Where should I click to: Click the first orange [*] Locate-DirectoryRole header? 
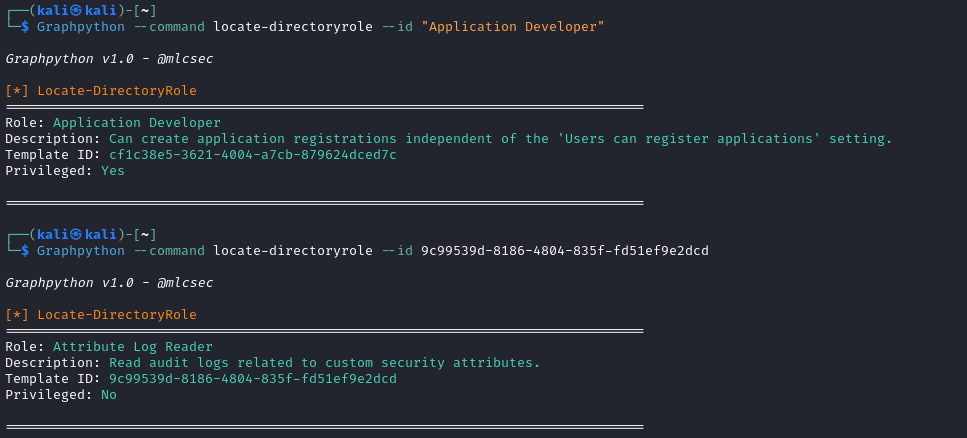[101, 91]
